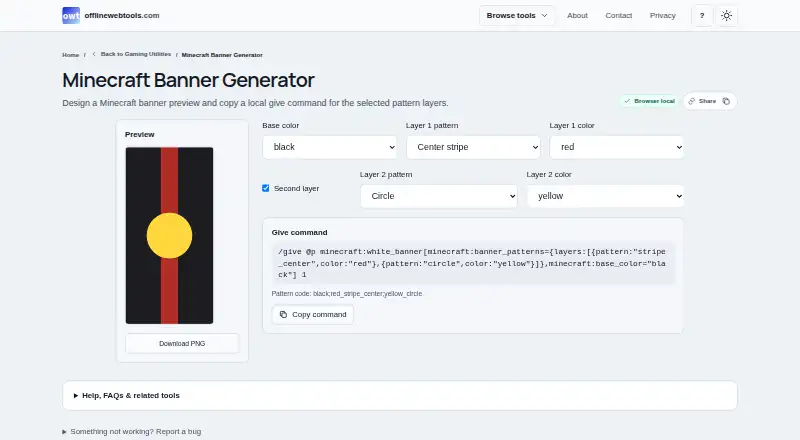The image size is (800, 440).
Task: Go to the About page
Action: [x=577, y=16]
